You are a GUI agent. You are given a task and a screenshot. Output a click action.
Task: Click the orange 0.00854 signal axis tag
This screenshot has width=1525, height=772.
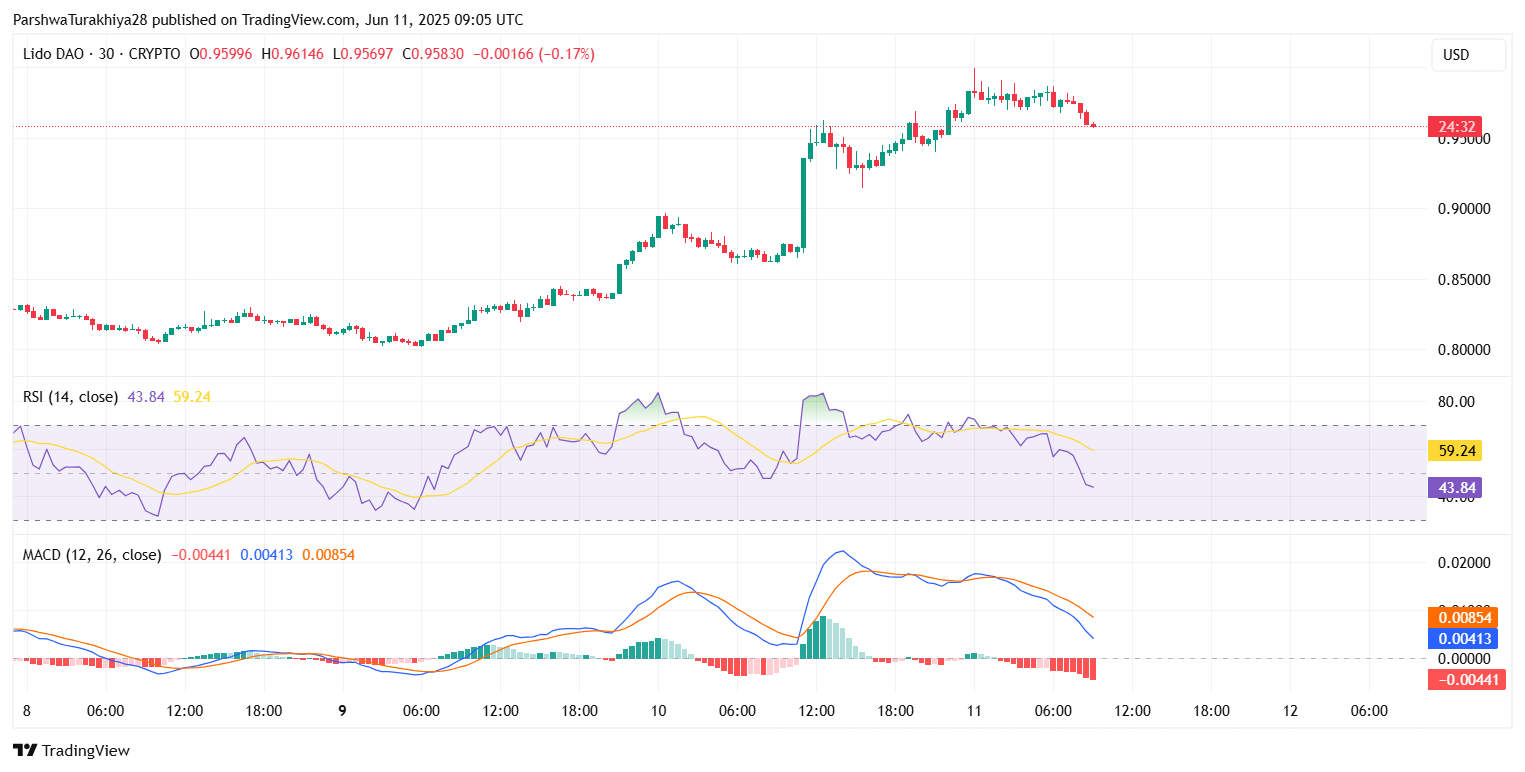coord(1466,618)
